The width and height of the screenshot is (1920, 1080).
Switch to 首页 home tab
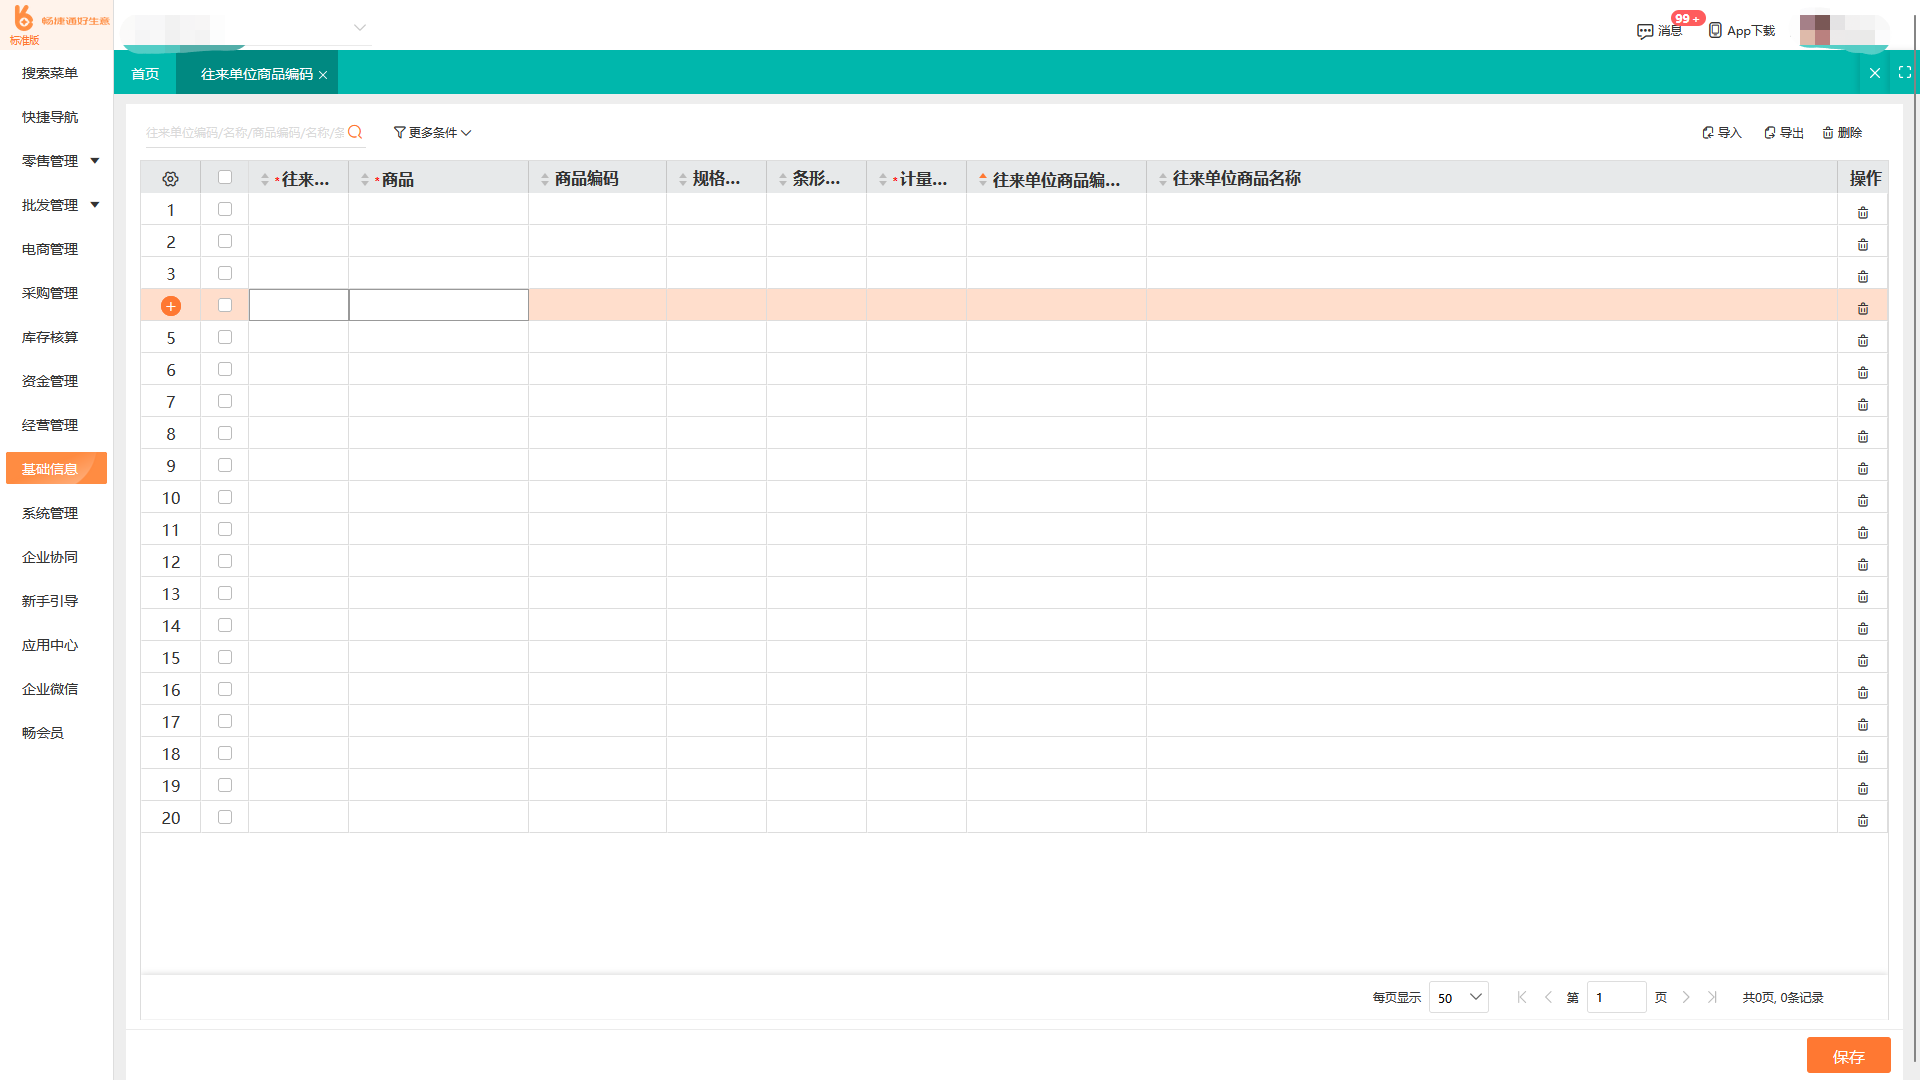[x=145, y=73]
